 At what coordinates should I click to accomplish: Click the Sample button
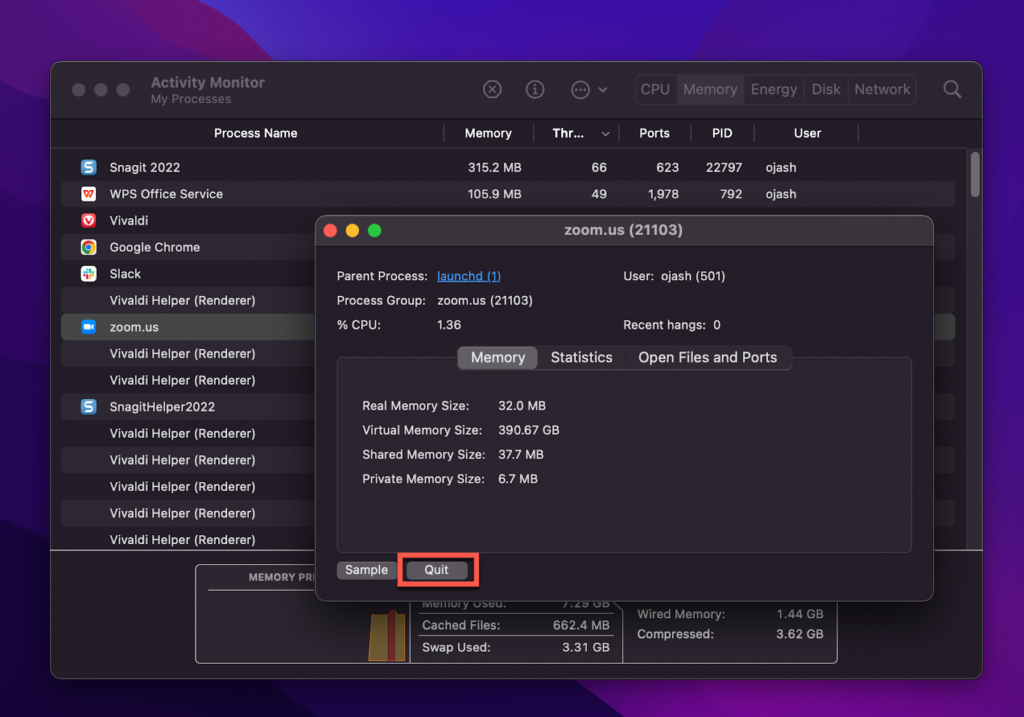(366, 570)
